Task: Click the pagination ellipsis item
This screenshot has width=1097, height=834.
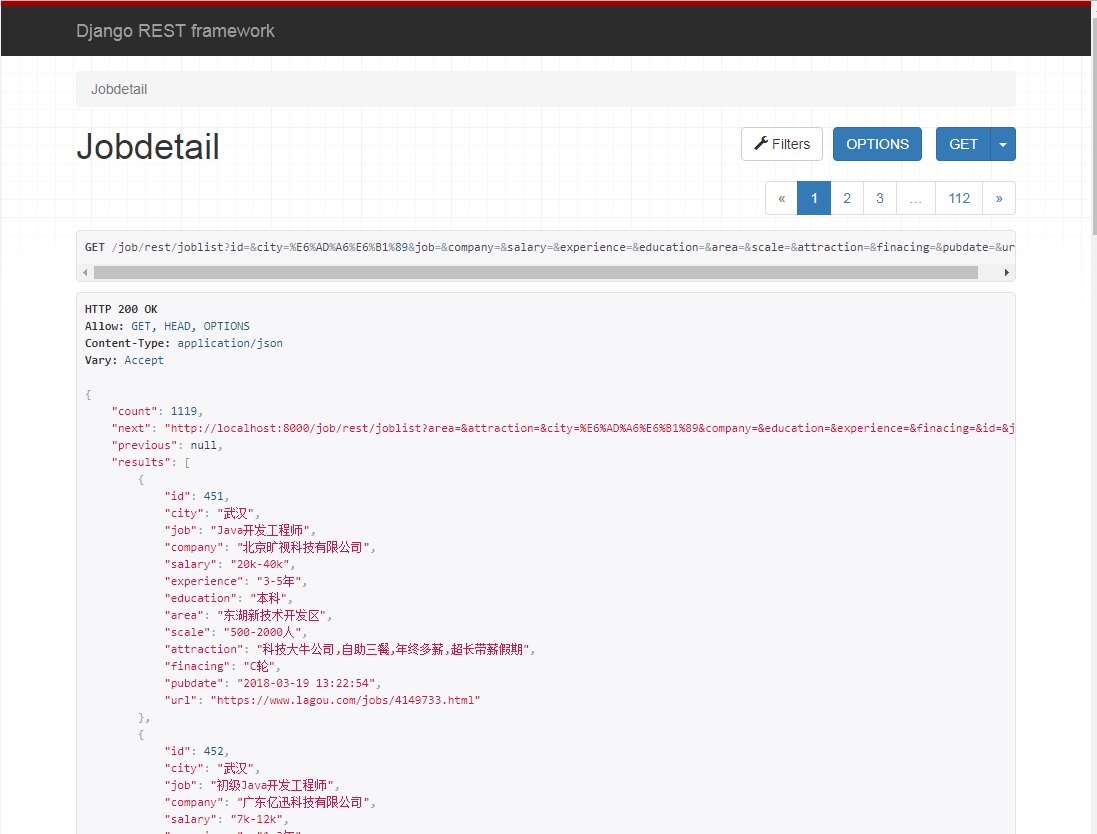Action: click(x=916, y=198)
